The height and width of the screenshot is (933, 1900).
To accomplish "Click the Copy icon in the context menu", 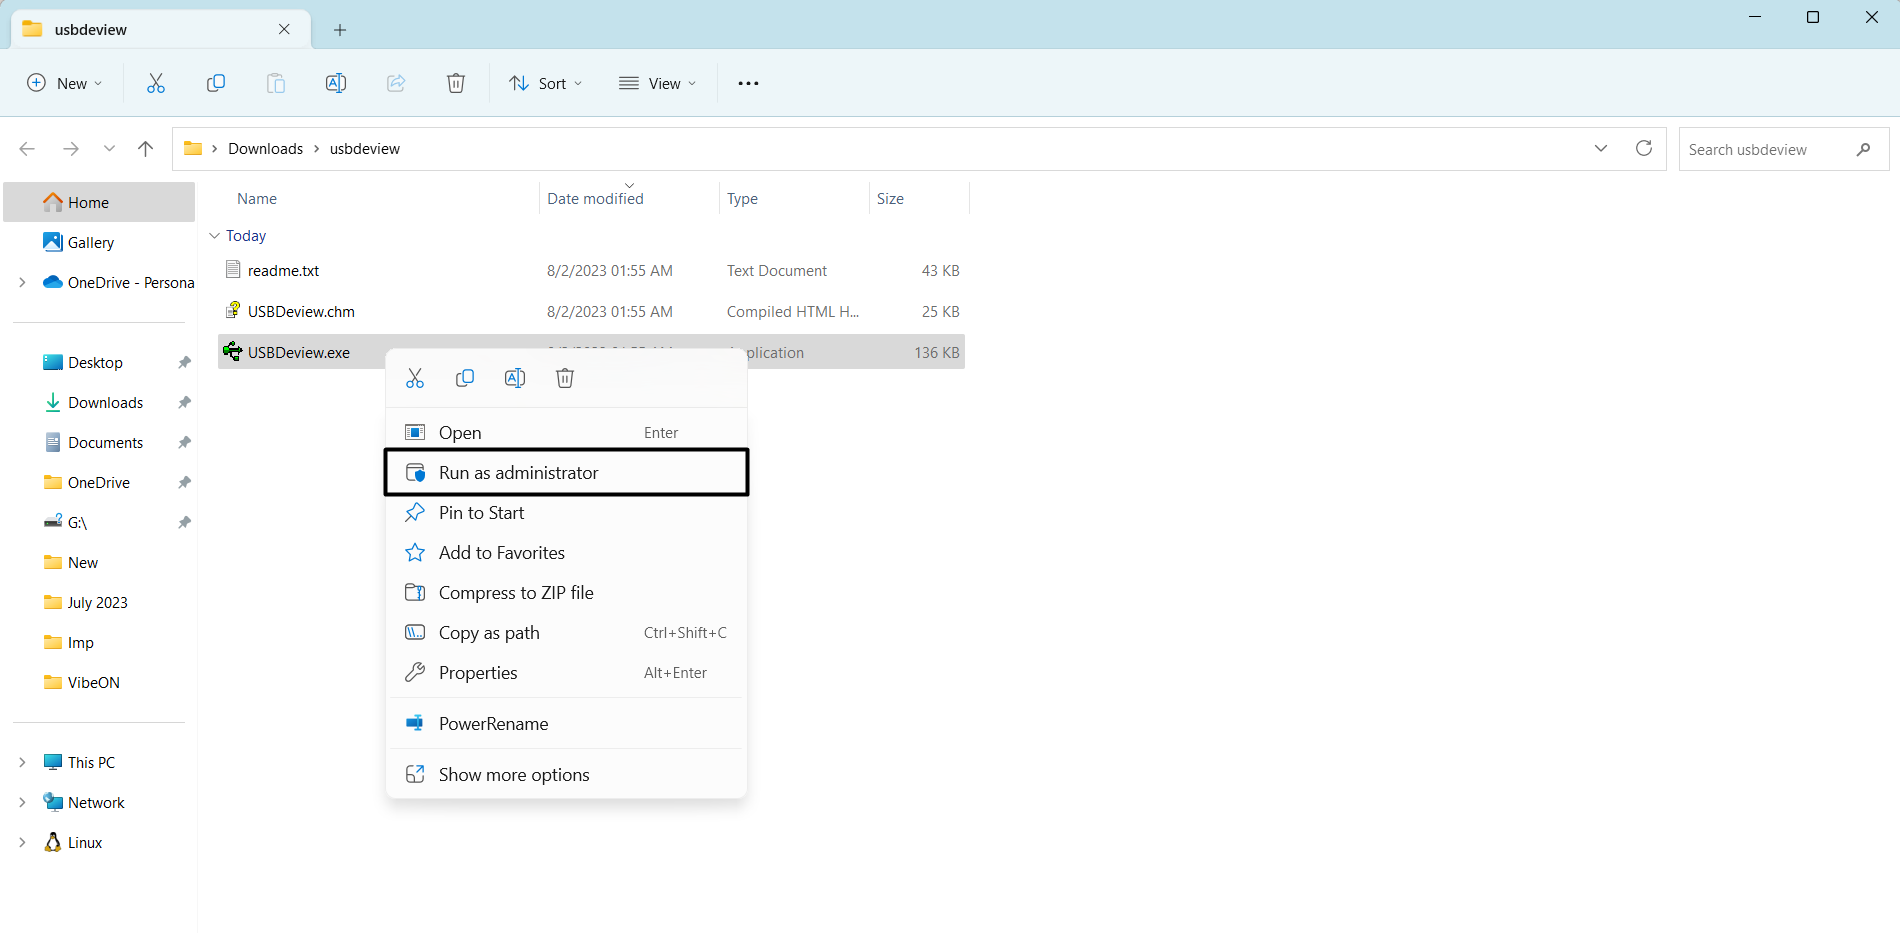I will [x=465, y=378].
